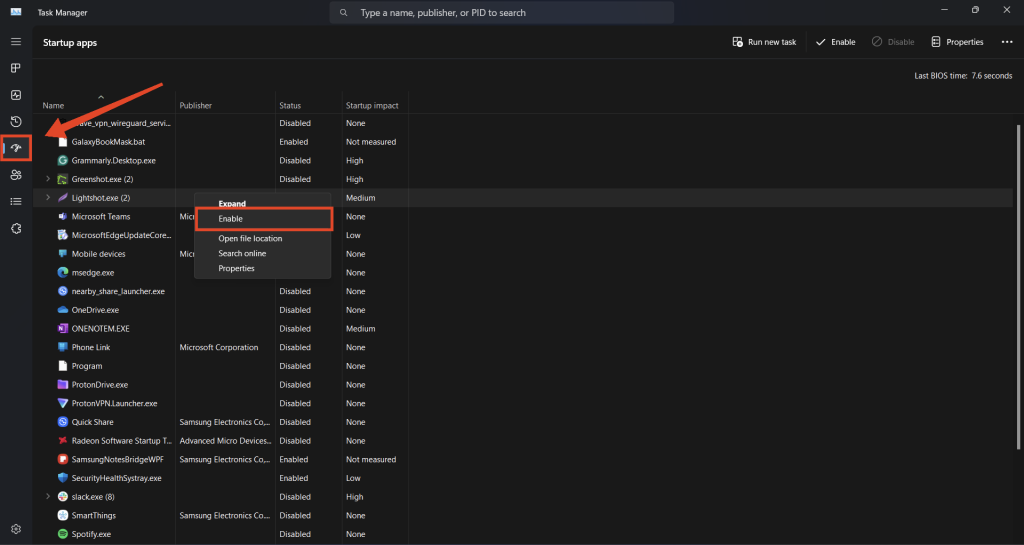Select the SamsungNotesBridgeWPF icon
Viewport: 1024px width, 545px height.
(63, 459)
